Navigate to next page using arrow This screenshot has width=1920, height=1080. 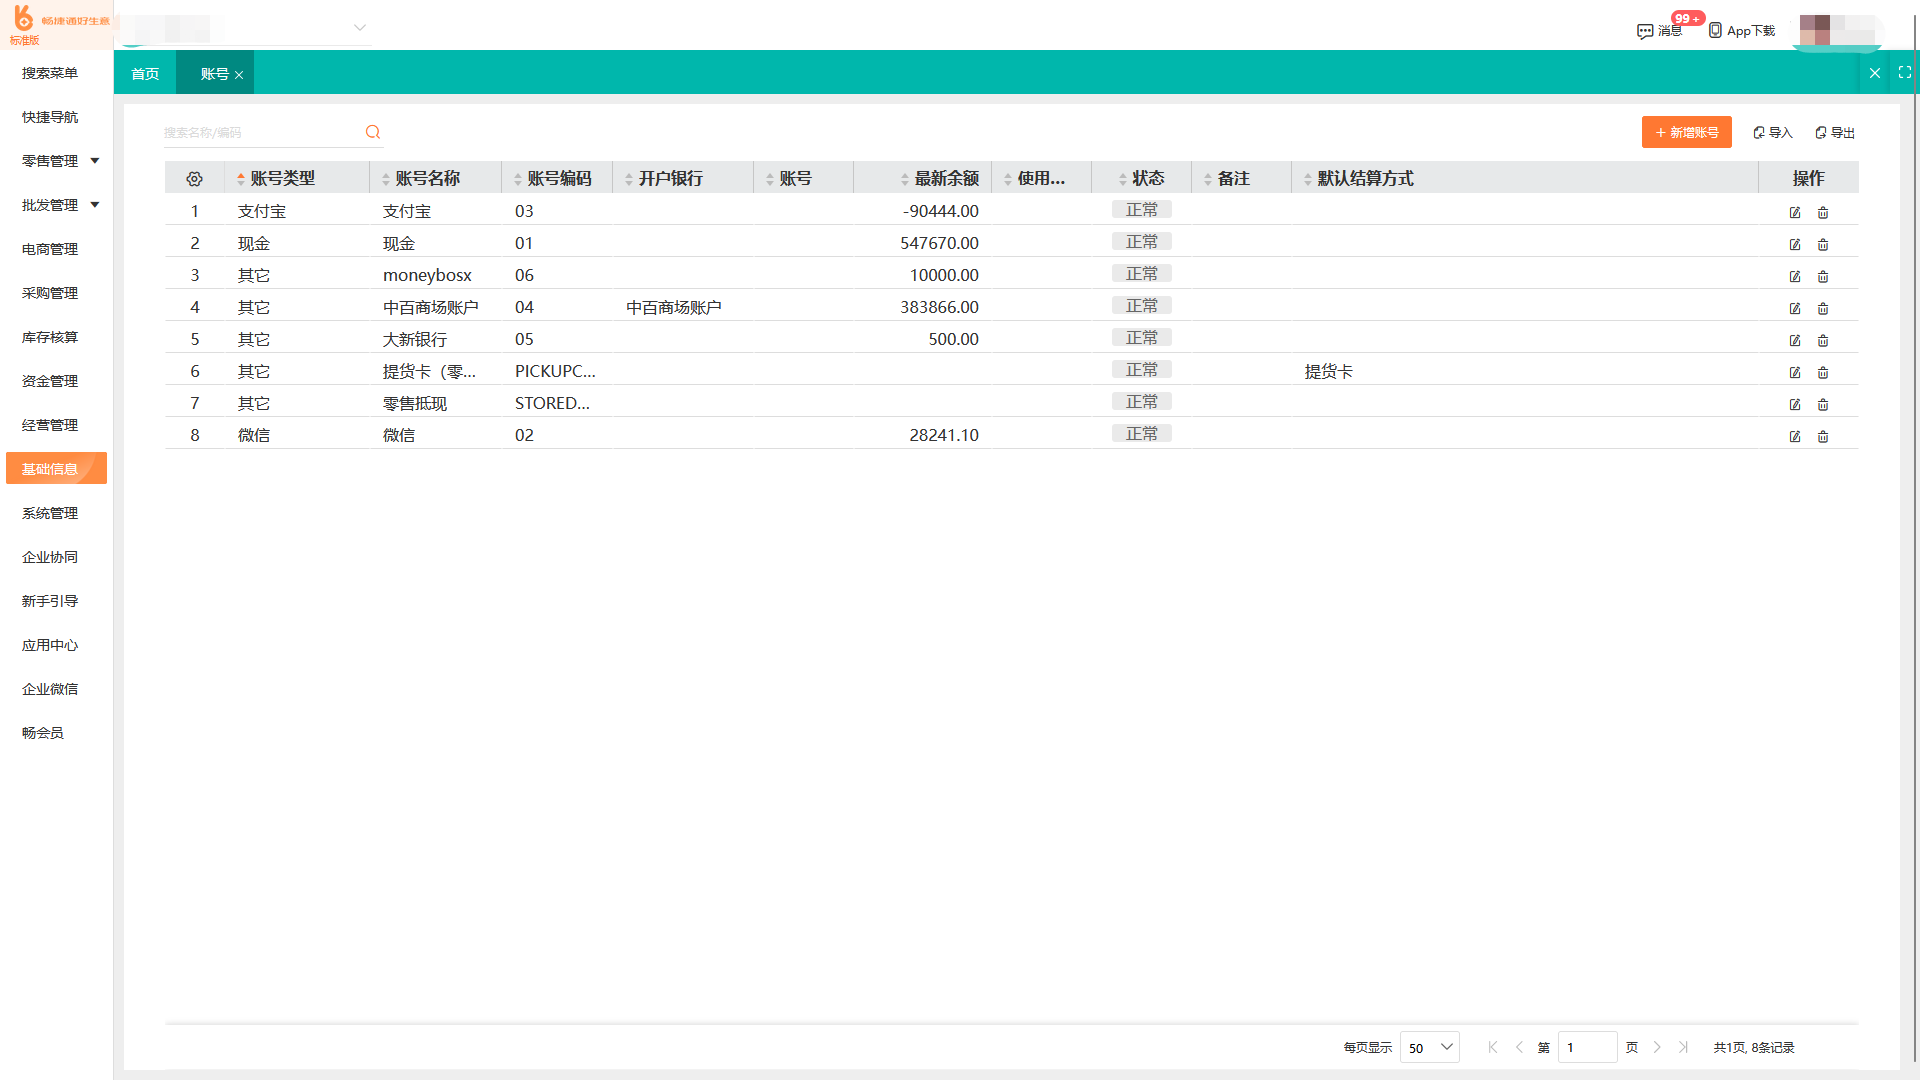1659,1047
